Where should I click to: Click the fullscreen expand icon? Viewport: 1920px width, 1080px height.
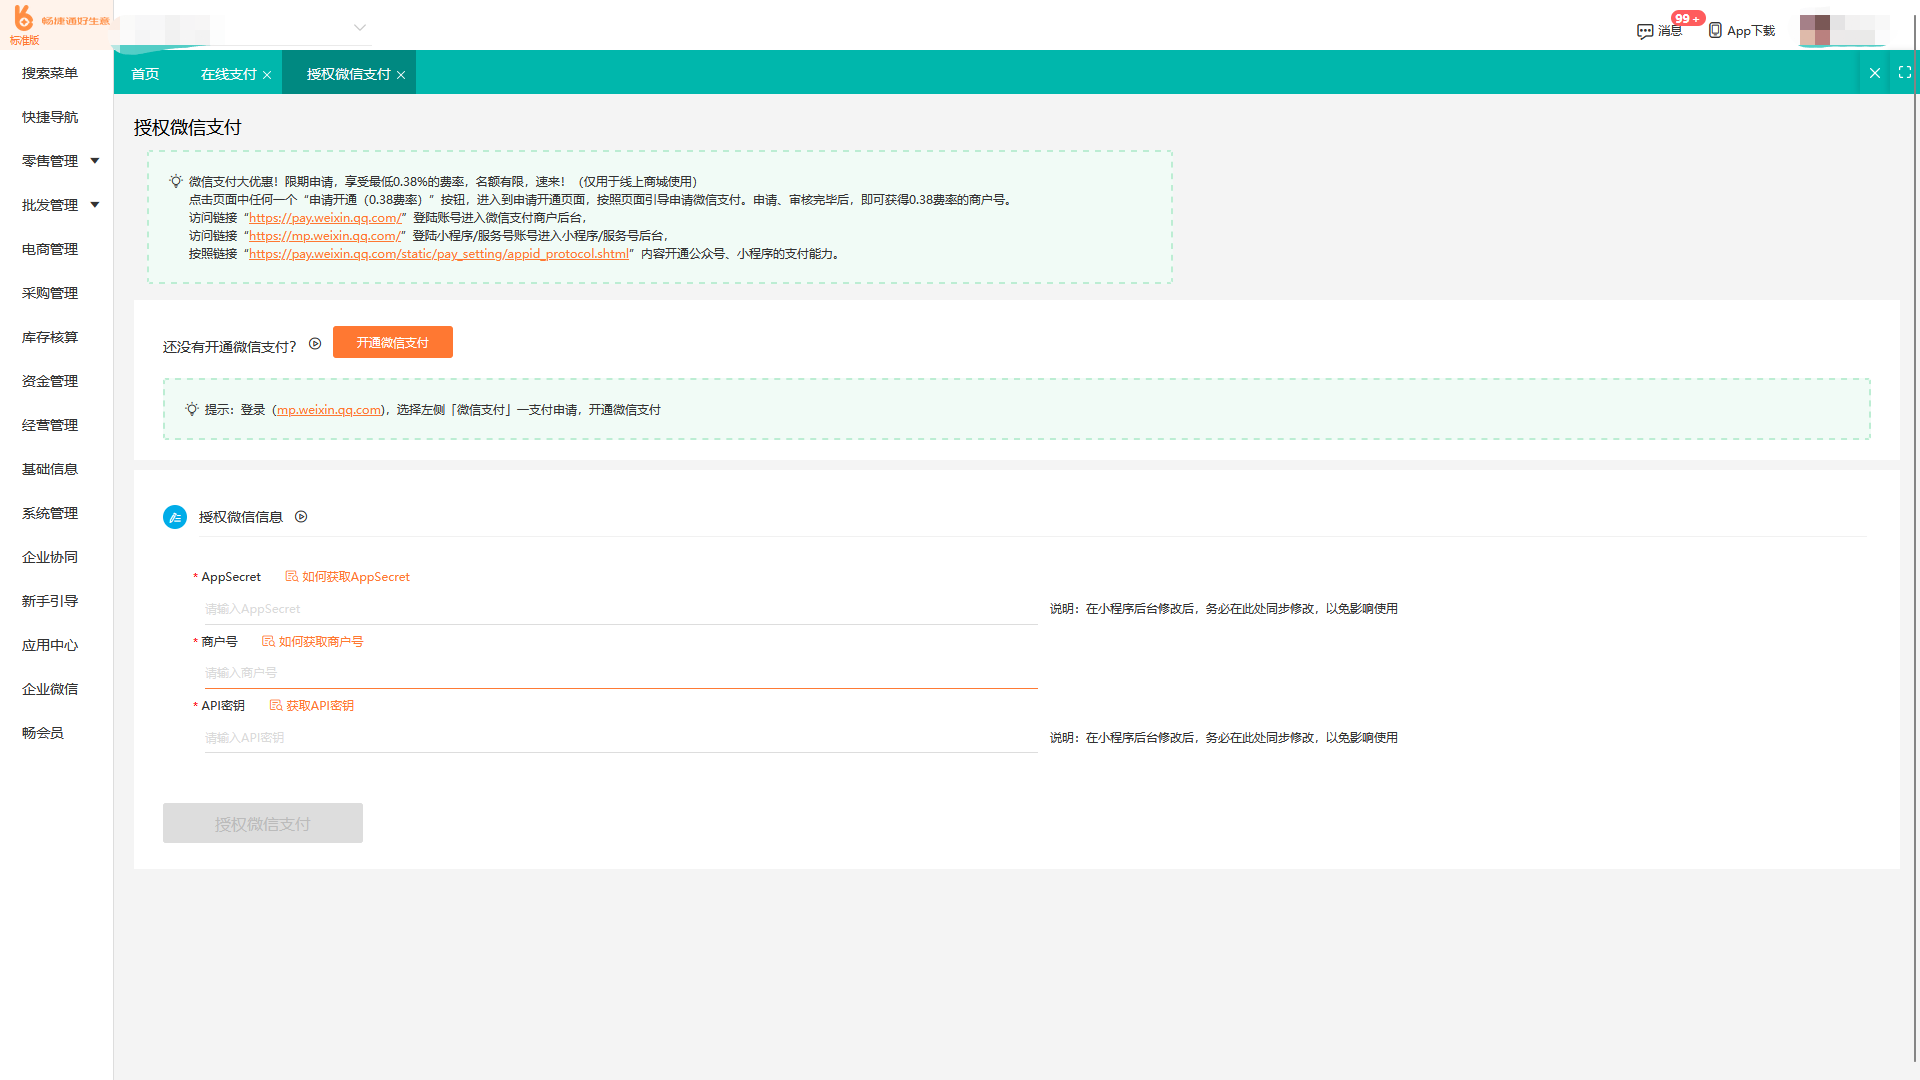(x=1904, y=73)
